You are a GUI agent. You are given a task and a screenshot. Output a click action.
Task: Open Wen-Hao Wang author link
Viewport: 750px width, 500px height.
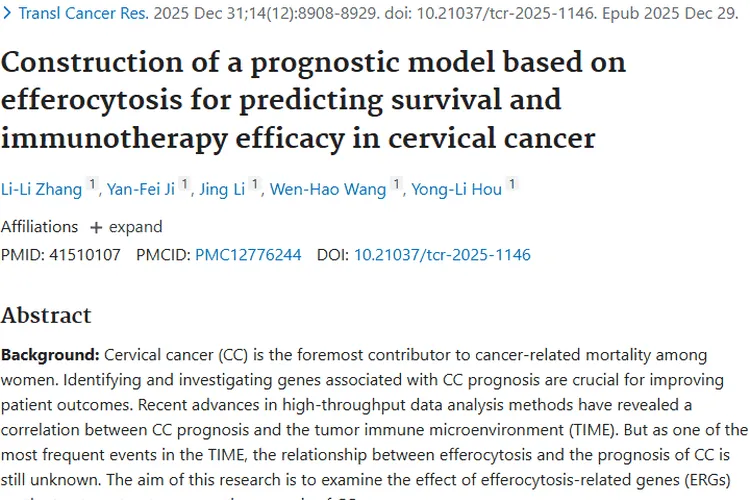[328, 189]
